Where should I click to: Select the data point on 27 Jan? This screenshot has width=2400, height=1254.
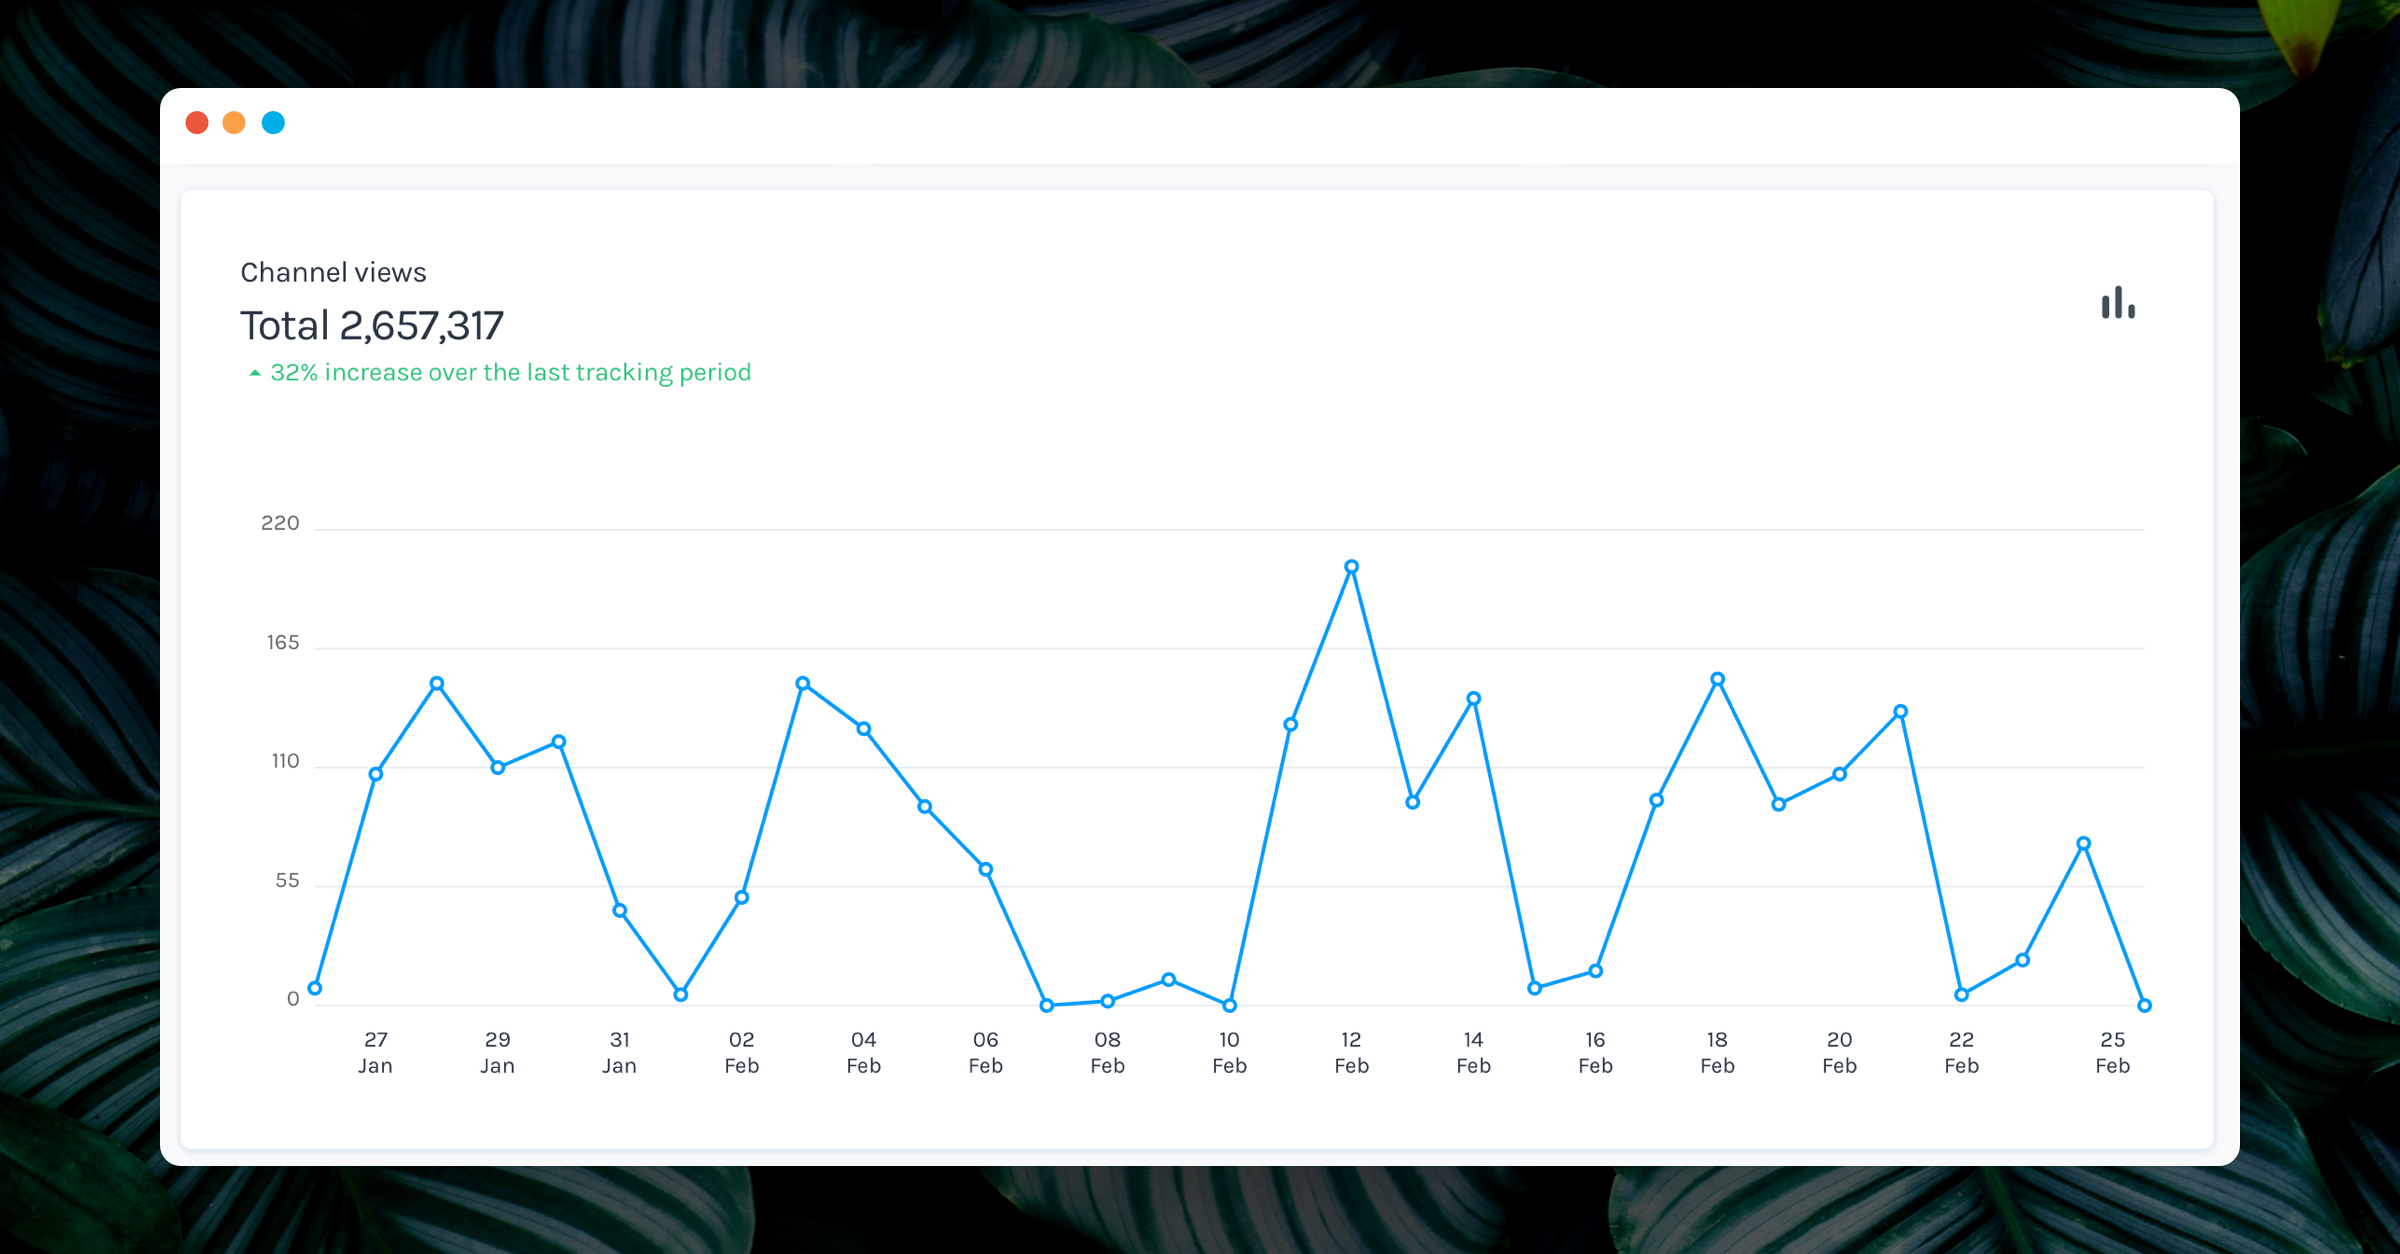375,772
